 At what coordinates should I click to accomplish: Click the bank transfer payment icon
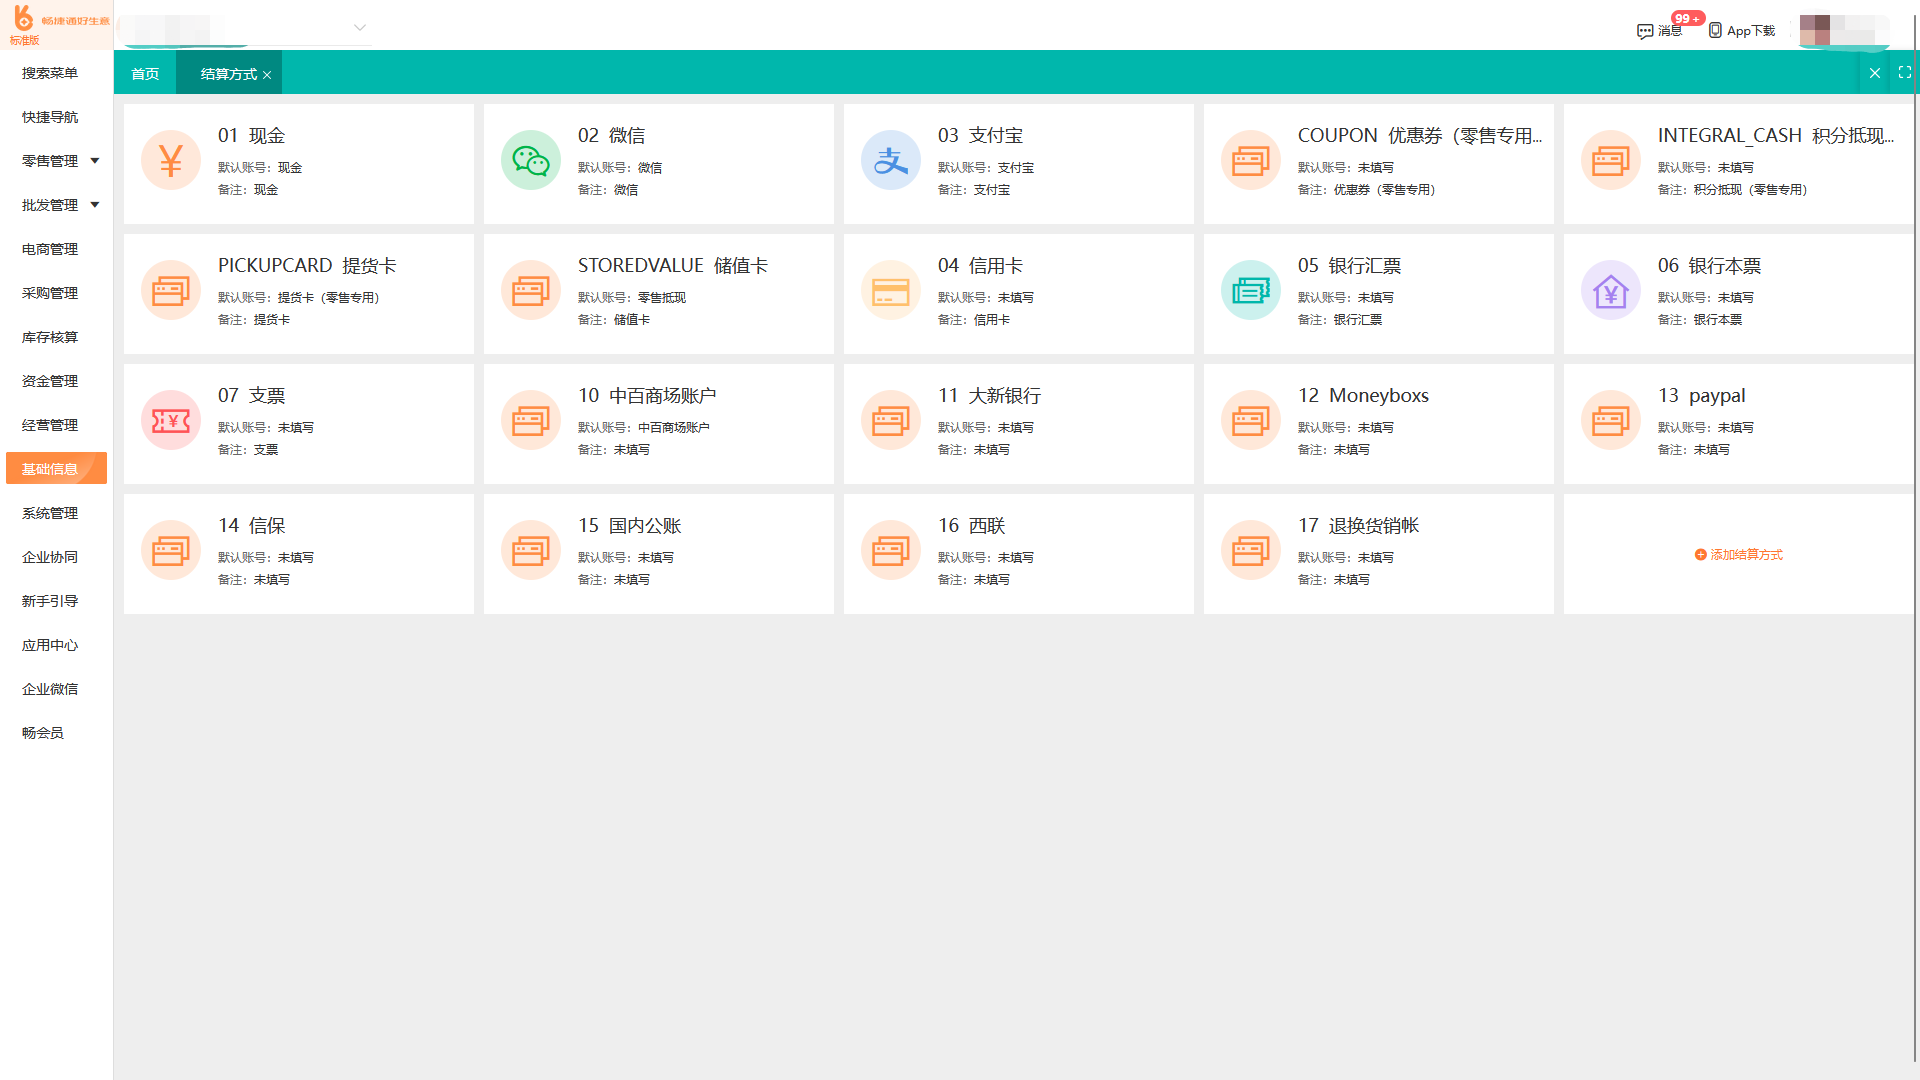pyautogui.click(x=1249, y=289)
